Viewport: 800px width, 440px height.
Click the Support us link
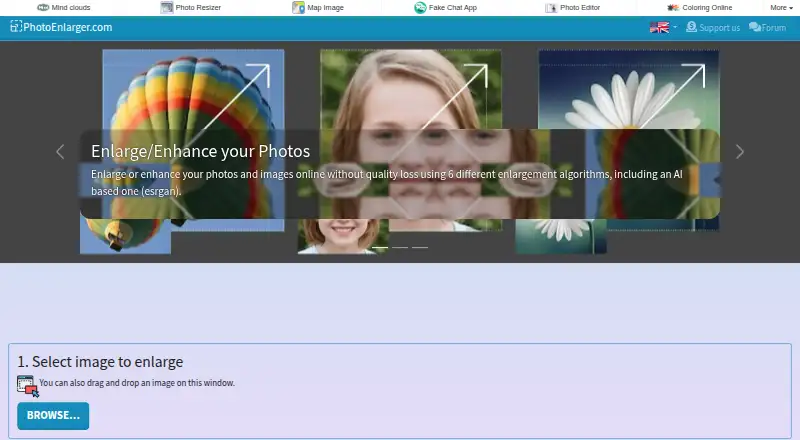tap(713, 28)
